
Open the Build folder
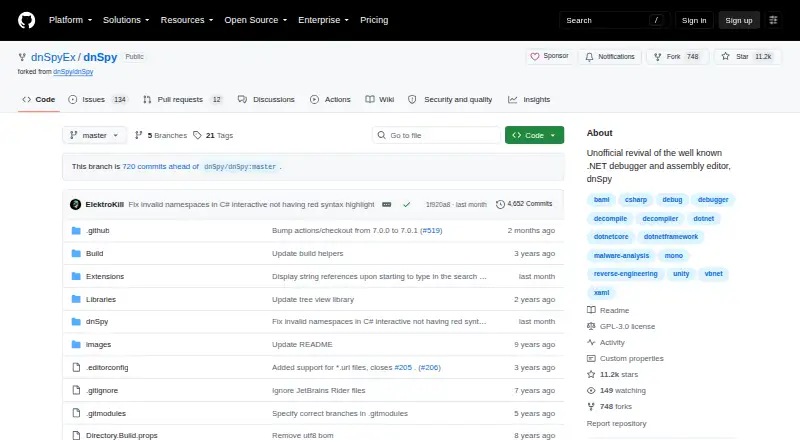click(94, 253)
